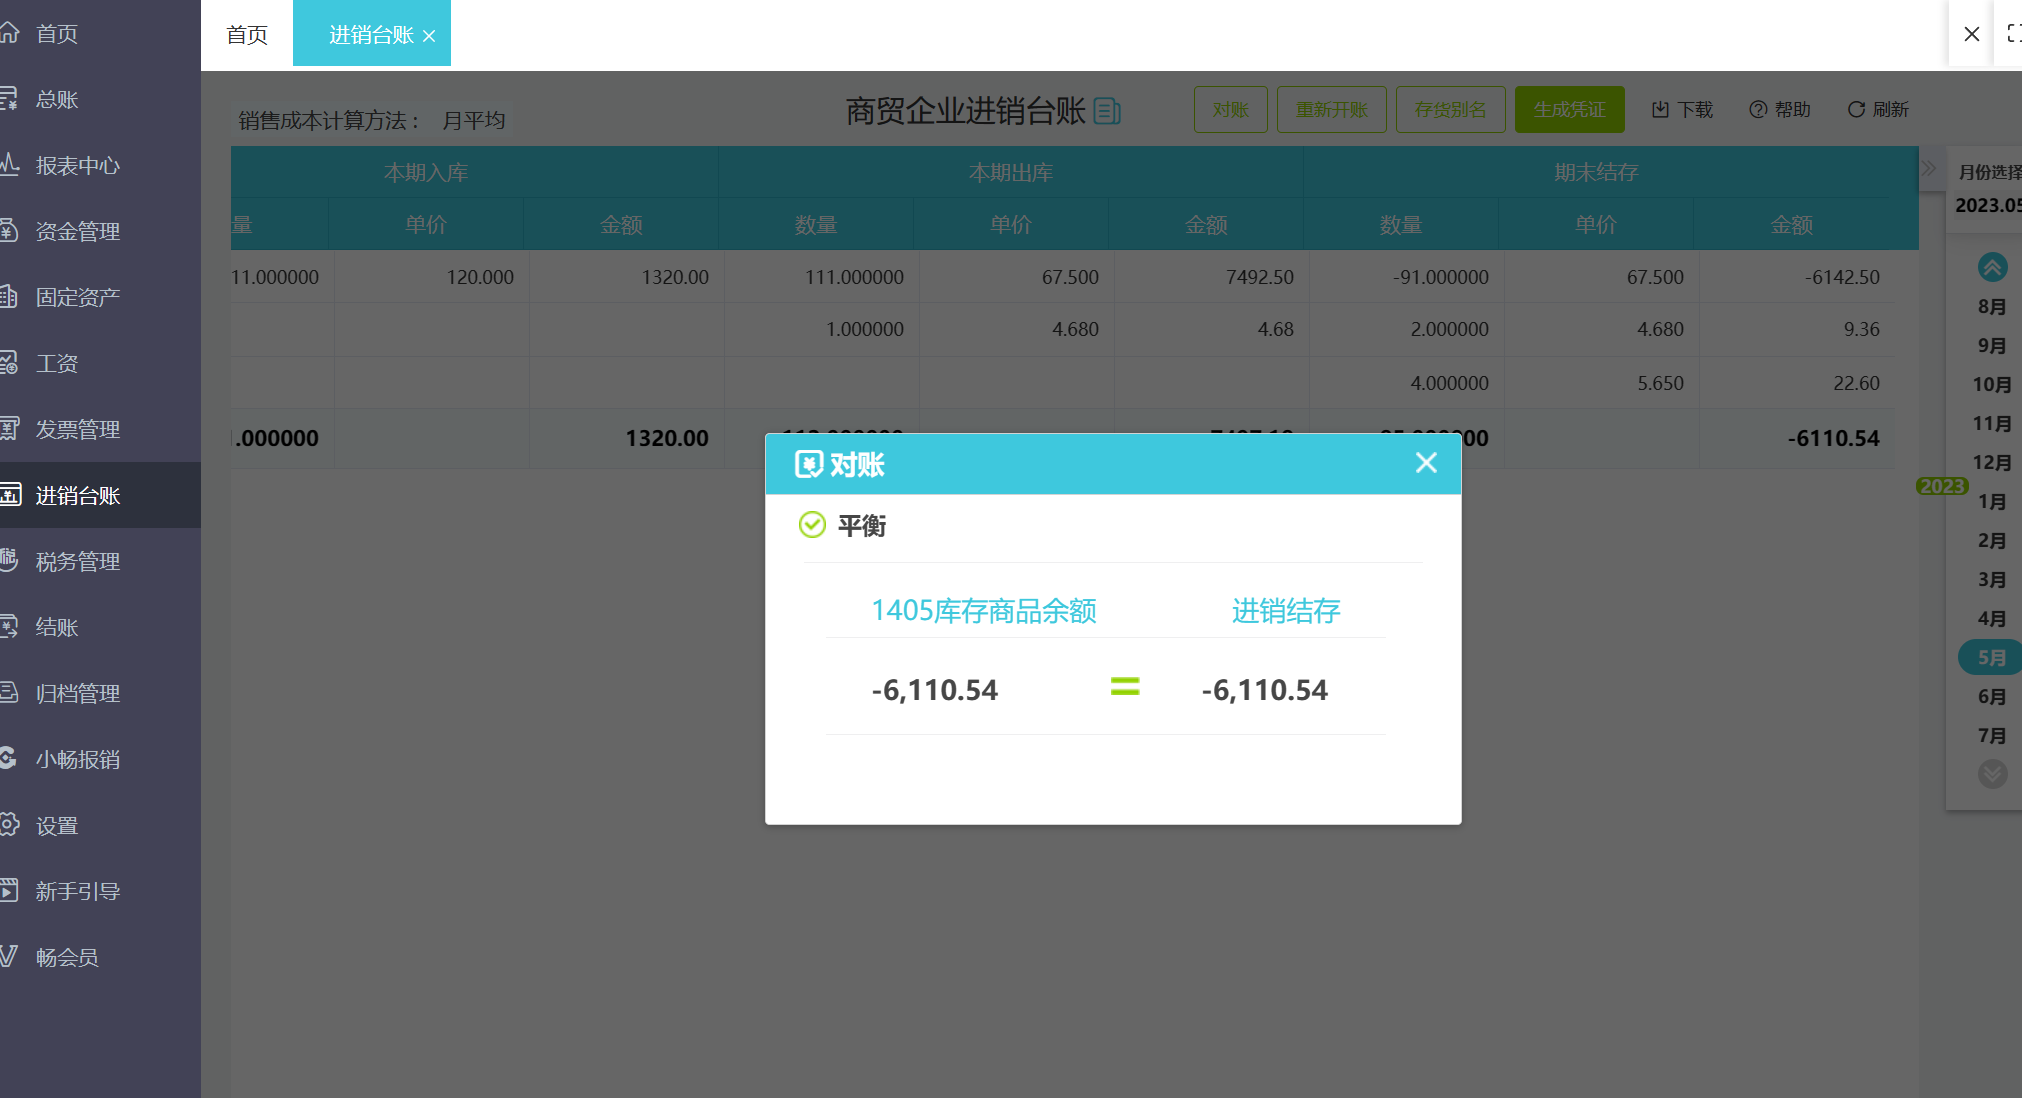Click the 重新开账 reset account icon
Viewport: 2022px width, 1098px height.
pyautogui.click(x=1331, y=112)
